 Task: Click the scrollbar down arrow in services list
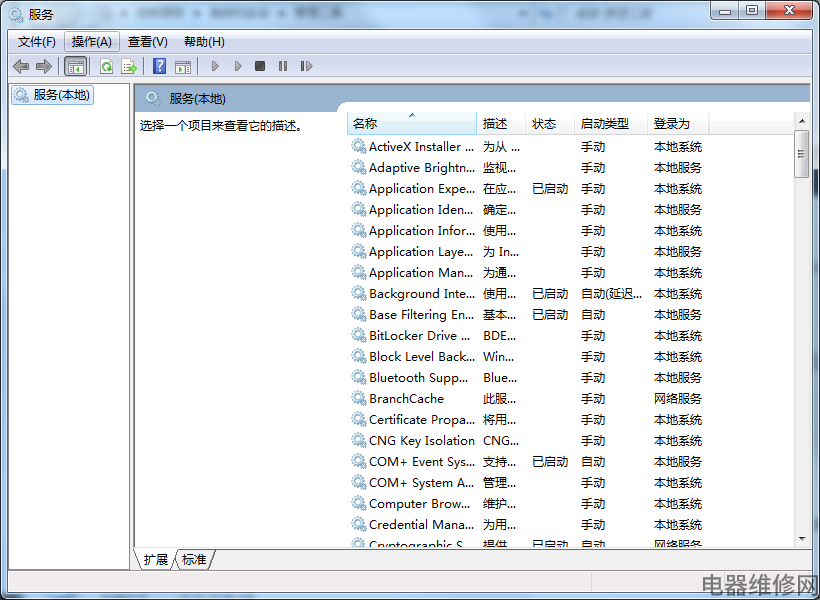pyautogui.click(x=801, y=538)
